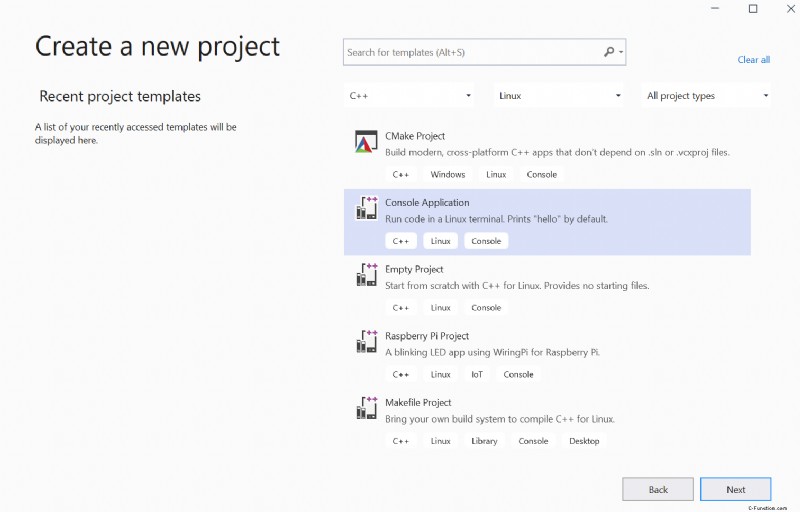
Task: Click the Empty Project template icon
Action: (x=365, y=275)
